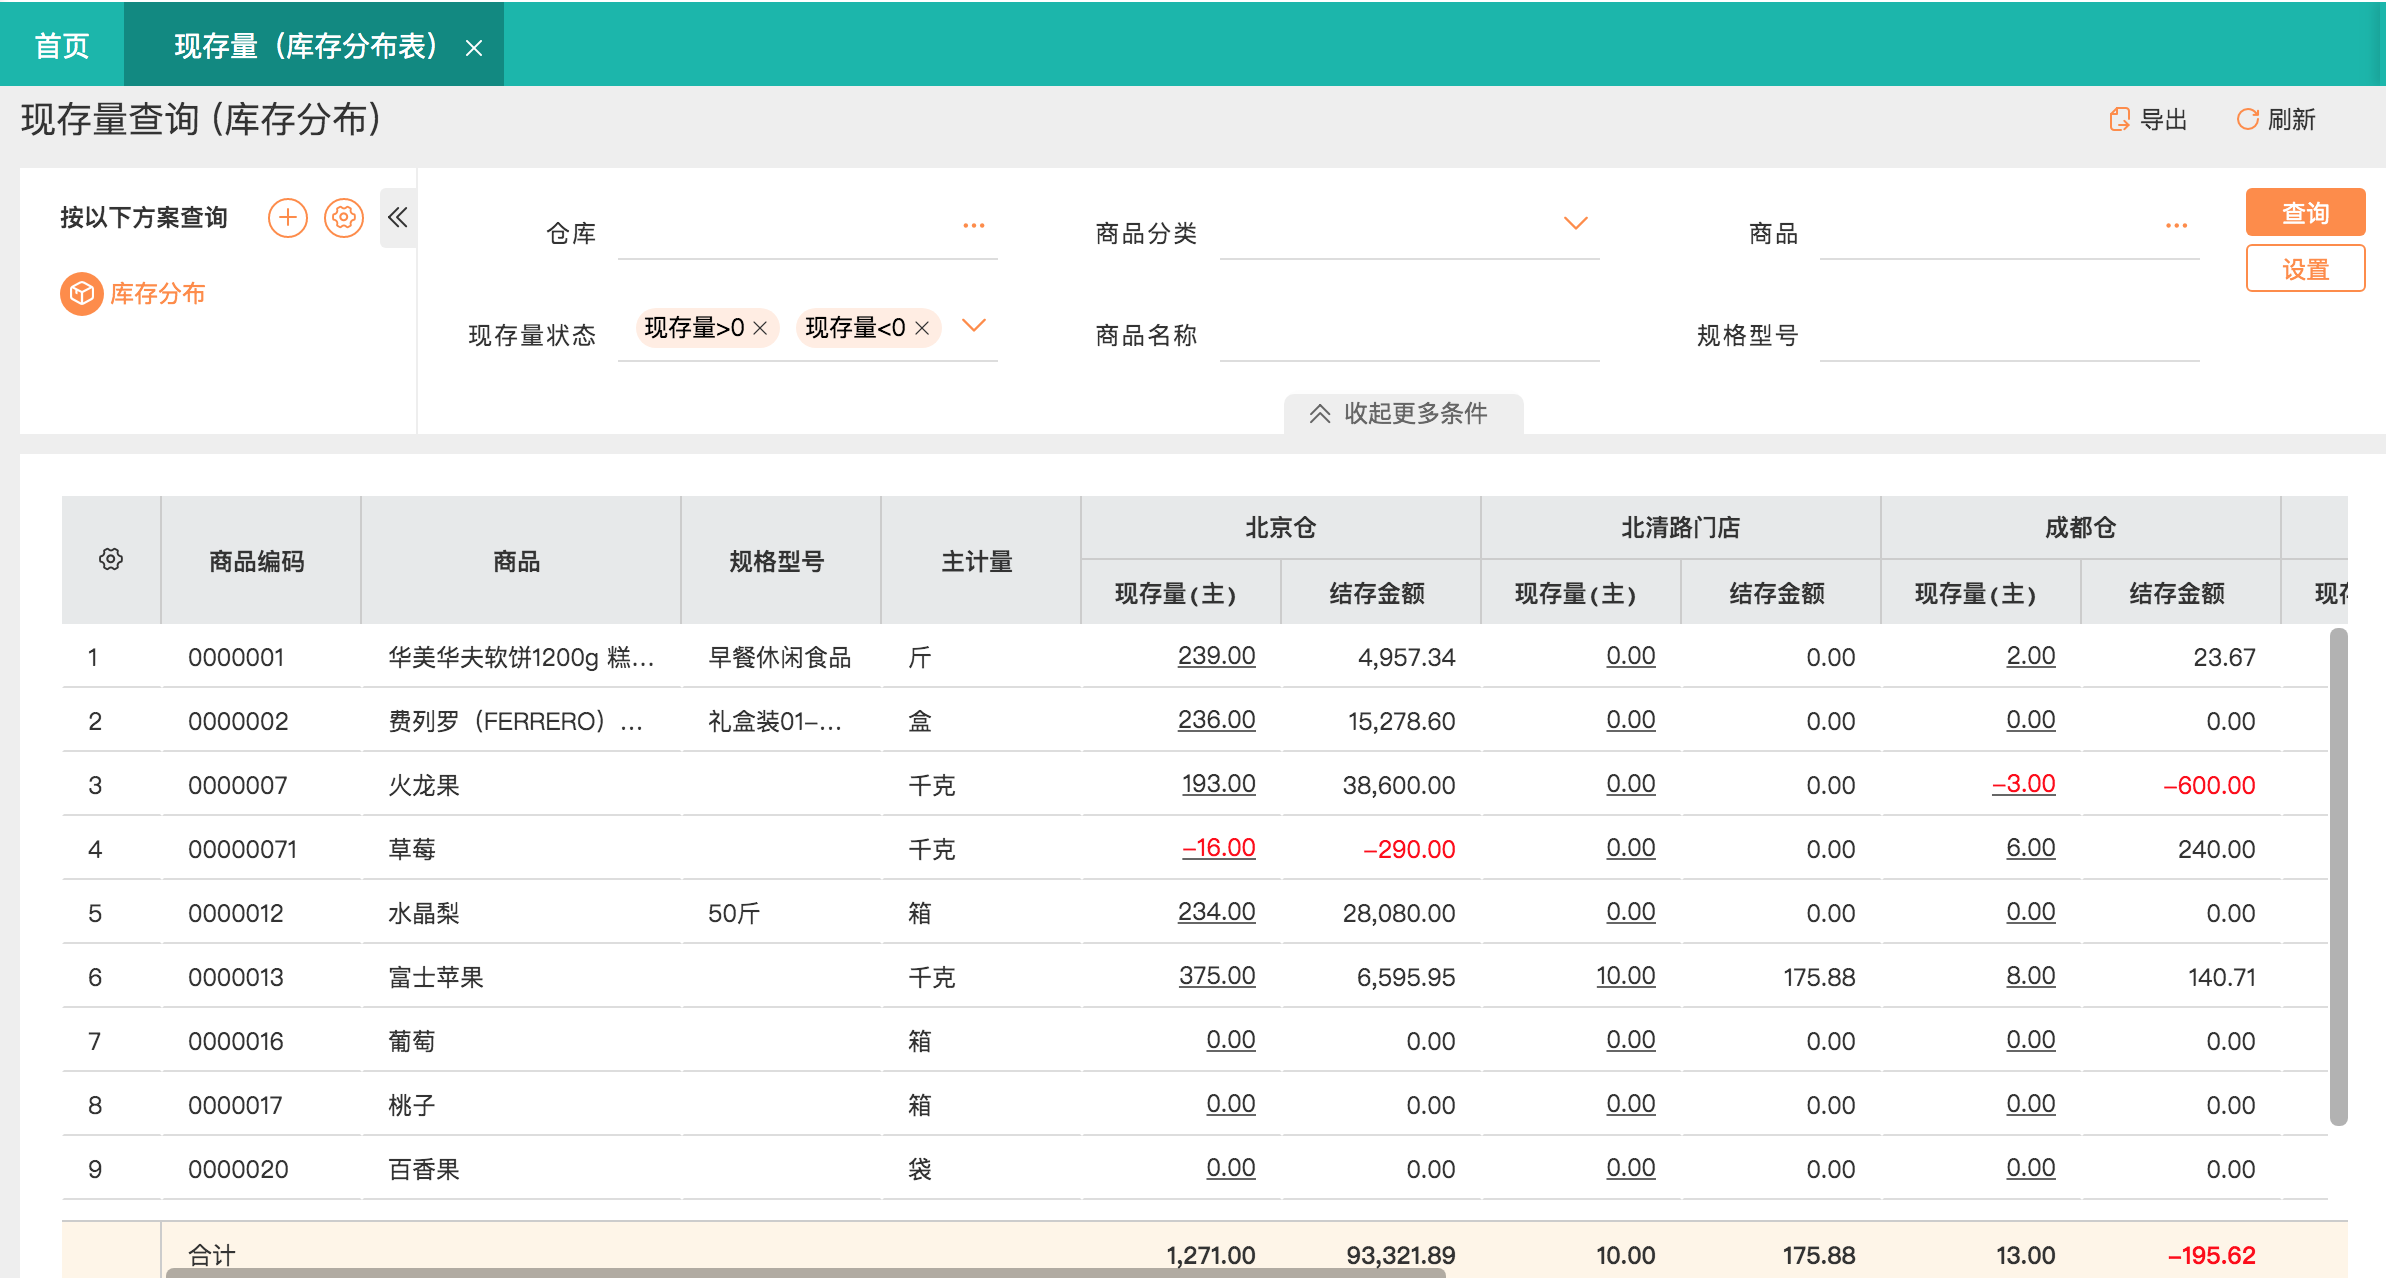This screenshot has width=2386, height=1278.
Task: Click the 首页 menu tab
Action: (62, 44)
